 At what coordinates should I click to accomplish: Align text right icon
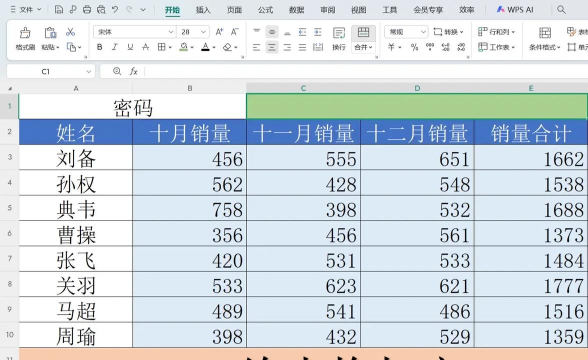[x=287, y=47]
